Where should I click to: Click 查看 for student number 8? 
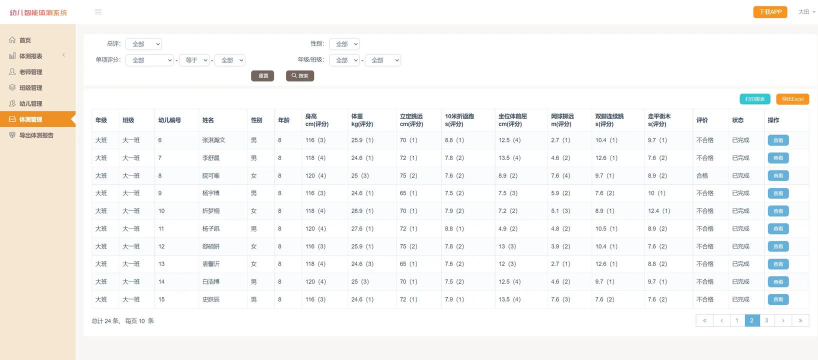tap(778, 176)
